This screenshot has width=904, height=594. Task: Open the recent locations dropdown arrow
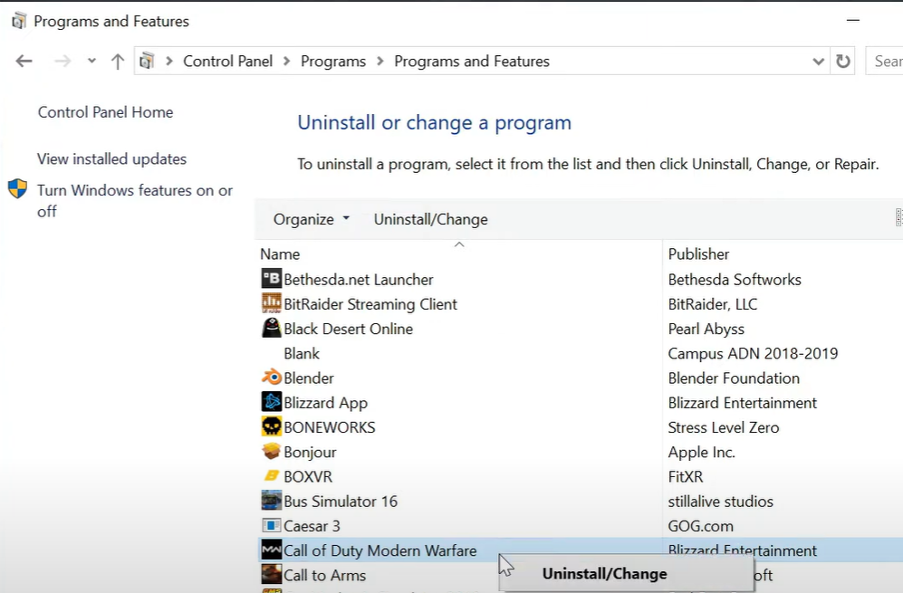tap(92, 61)
